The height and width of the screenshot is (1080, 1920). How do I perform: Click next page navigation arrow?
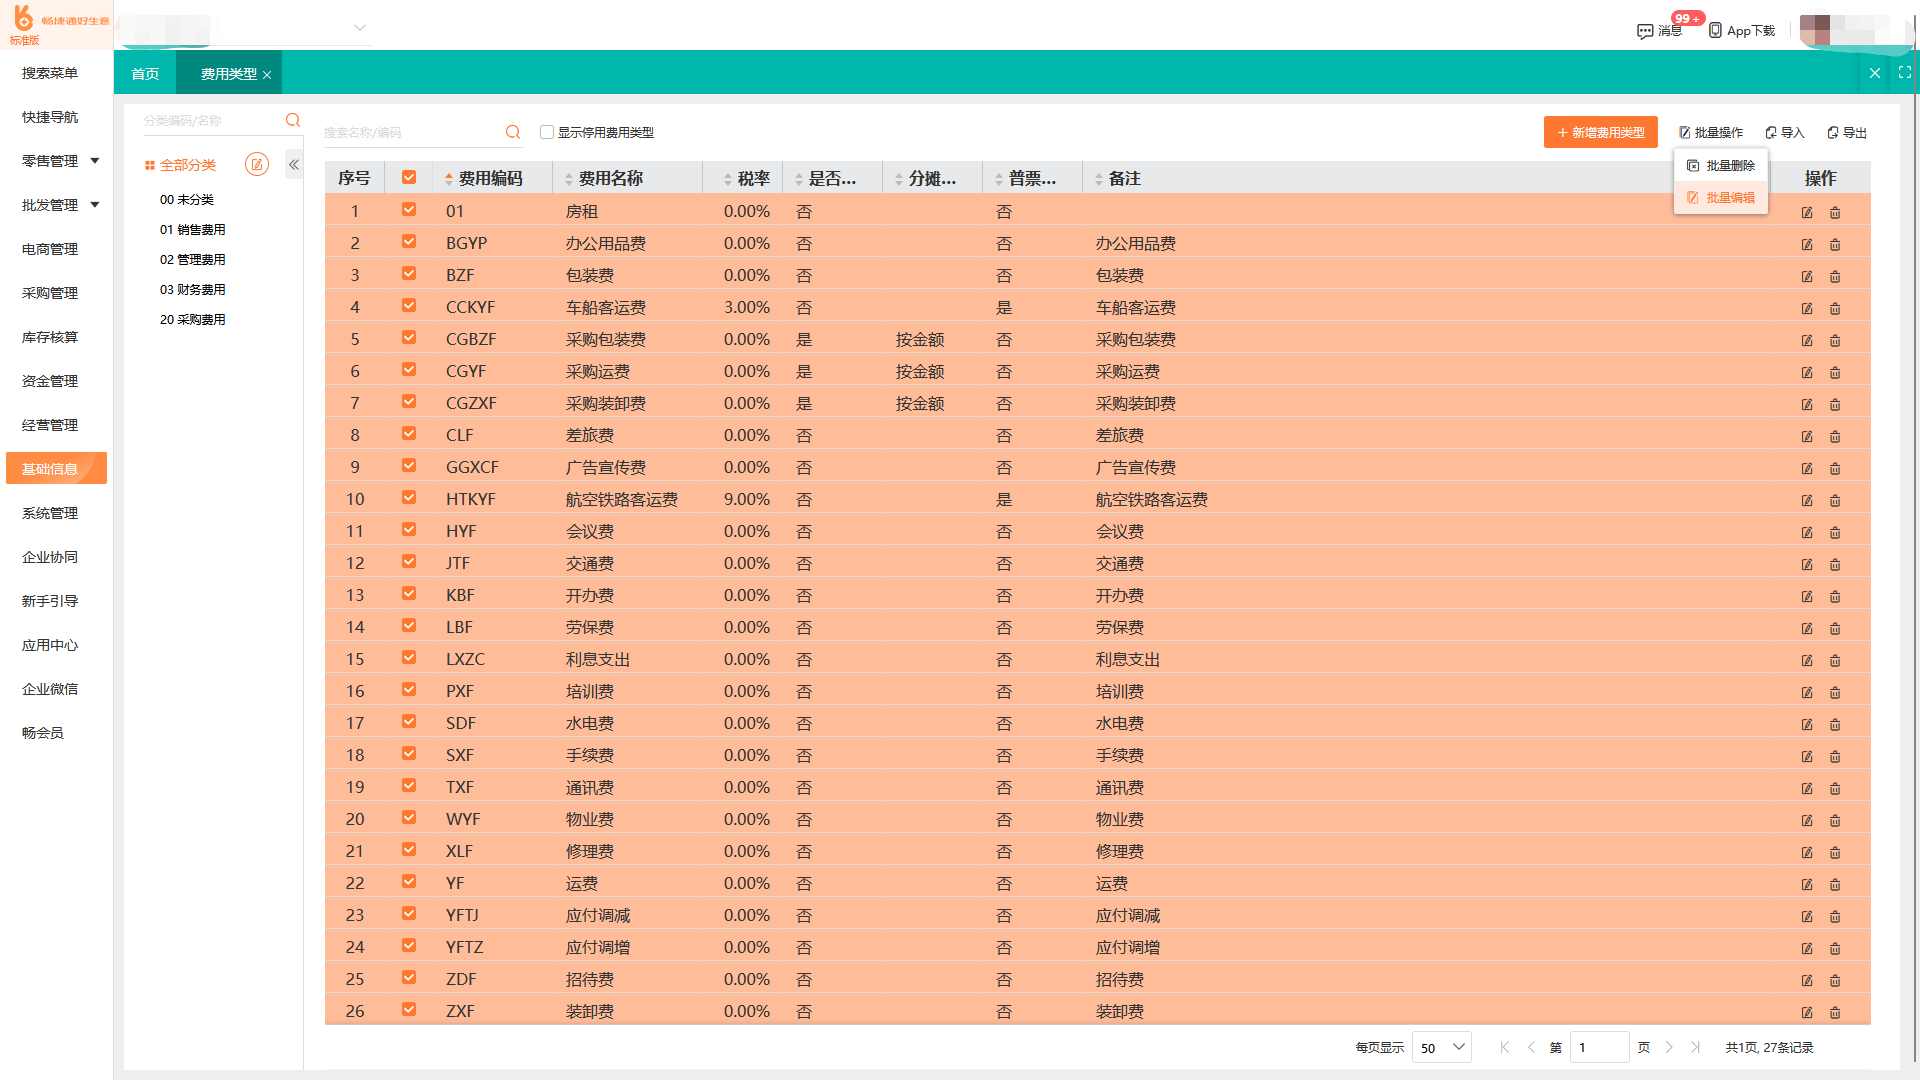click(x=1665, y=1048)
